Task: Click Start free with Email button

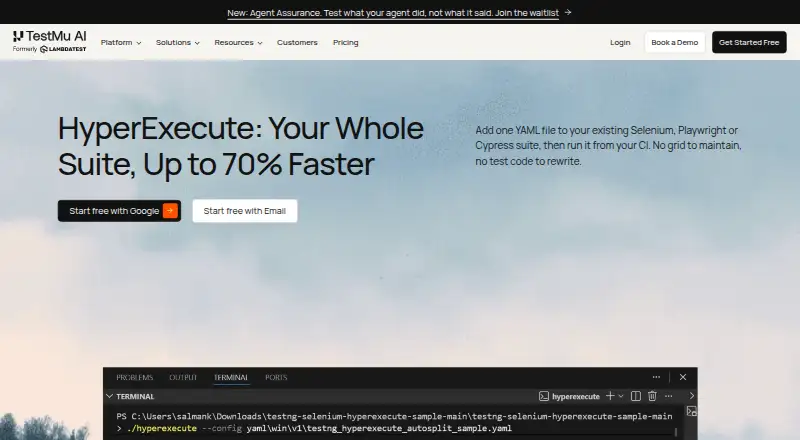Action: [245, 211]
